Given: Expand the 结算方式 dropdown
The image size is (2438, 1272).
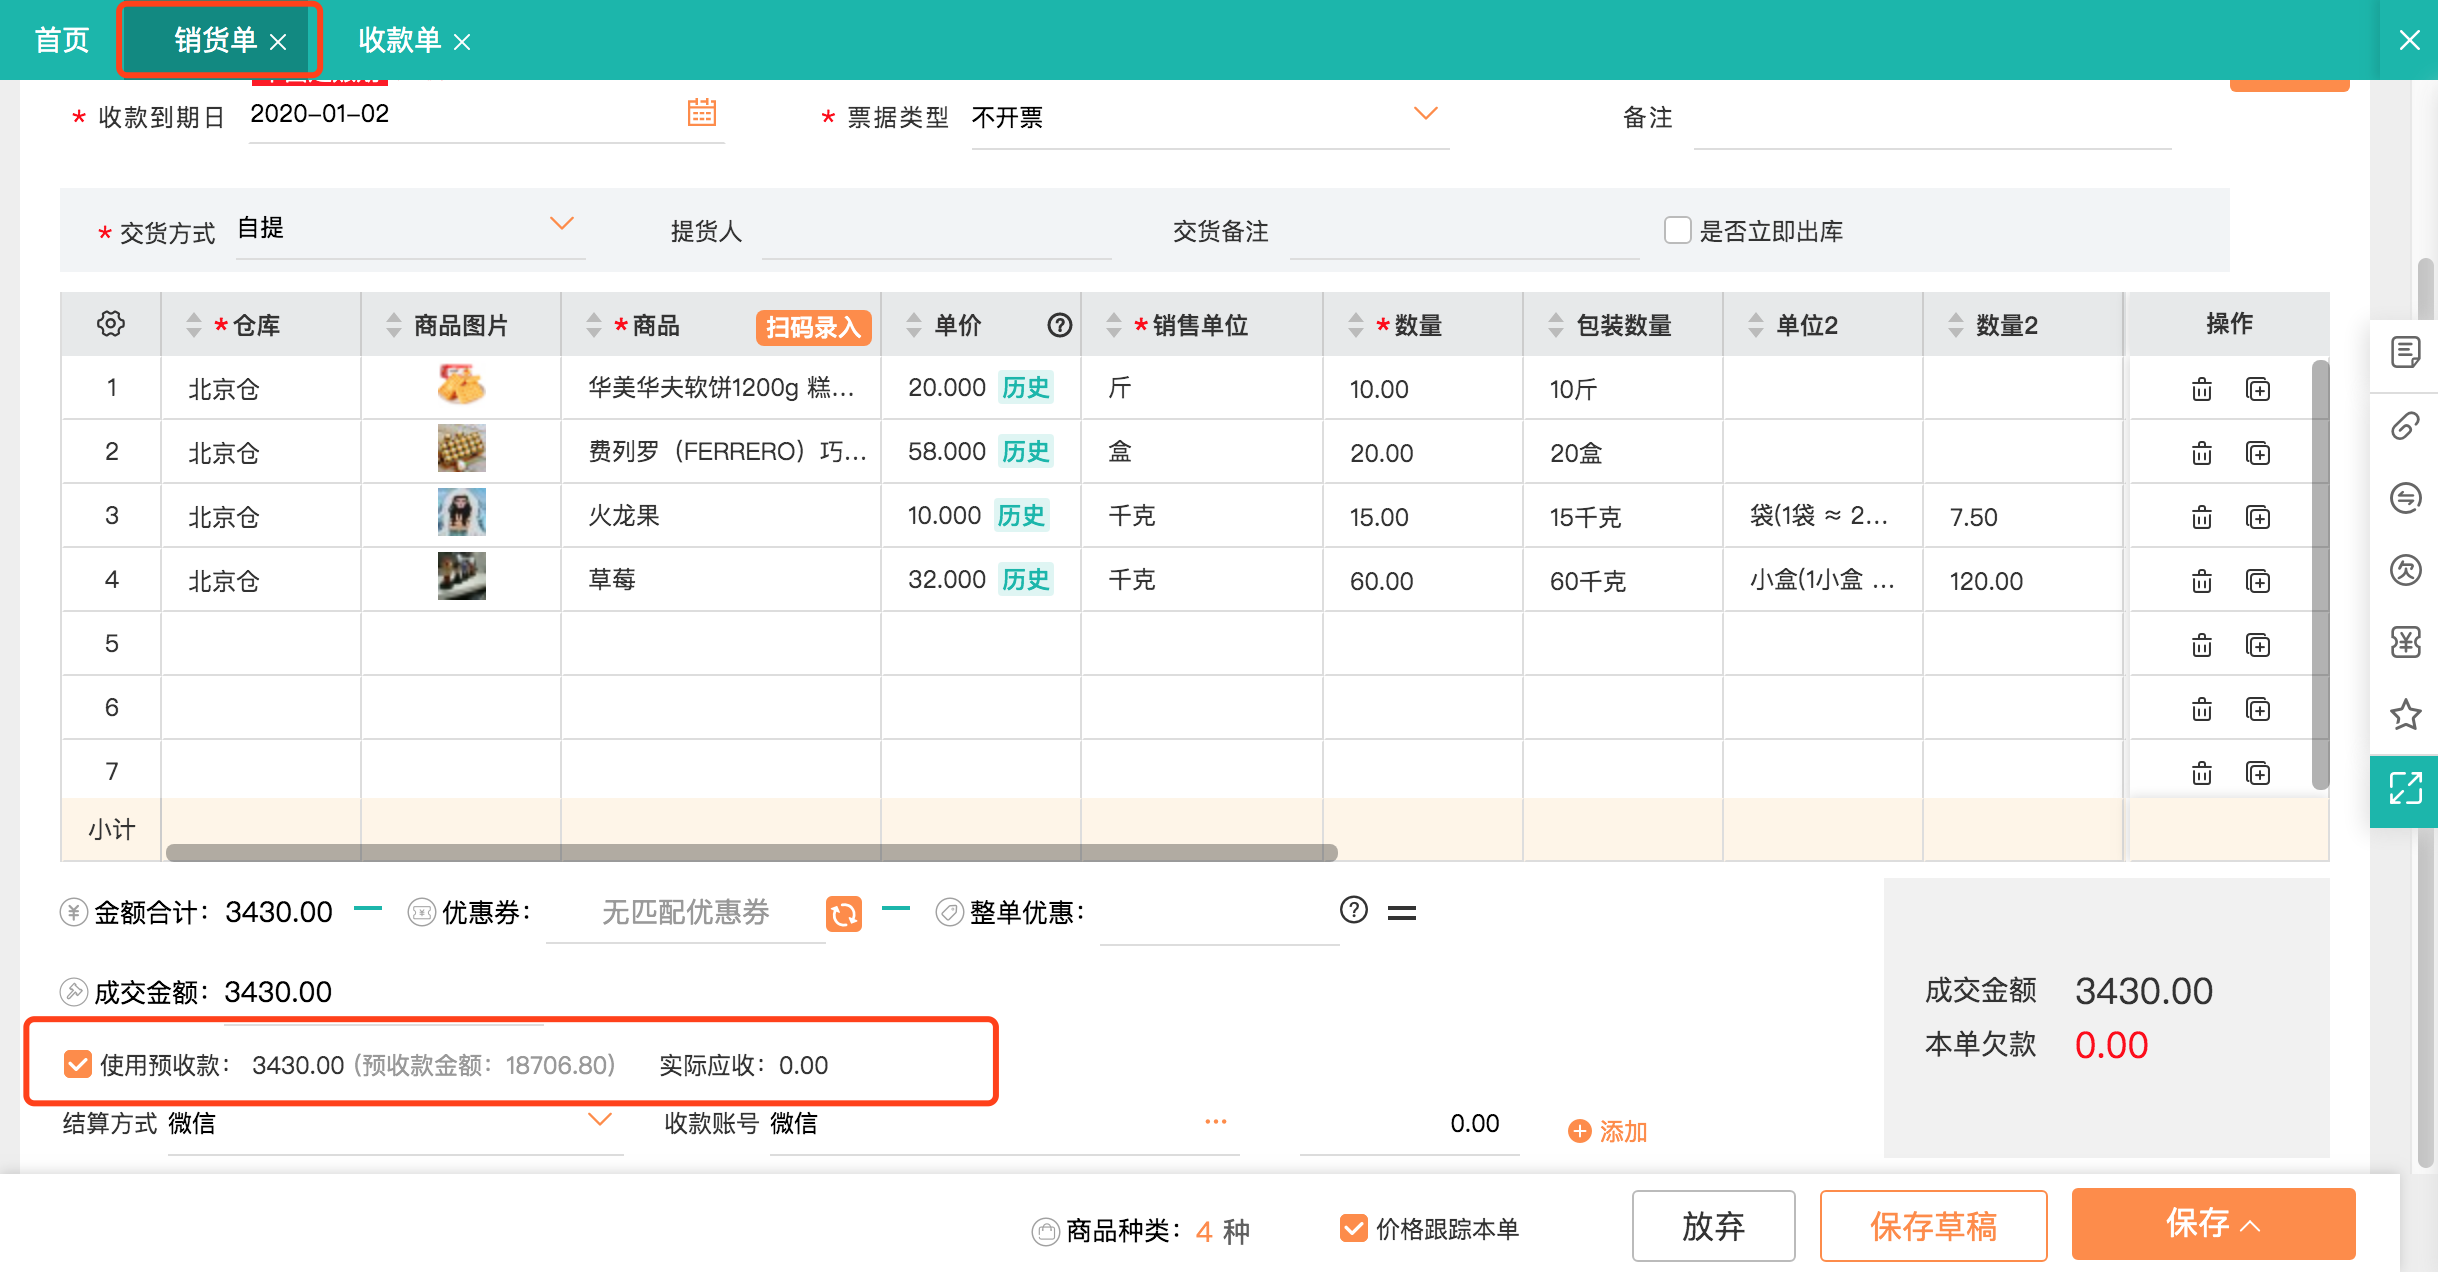Looking at the screenshot, I should coord(597,1124).
